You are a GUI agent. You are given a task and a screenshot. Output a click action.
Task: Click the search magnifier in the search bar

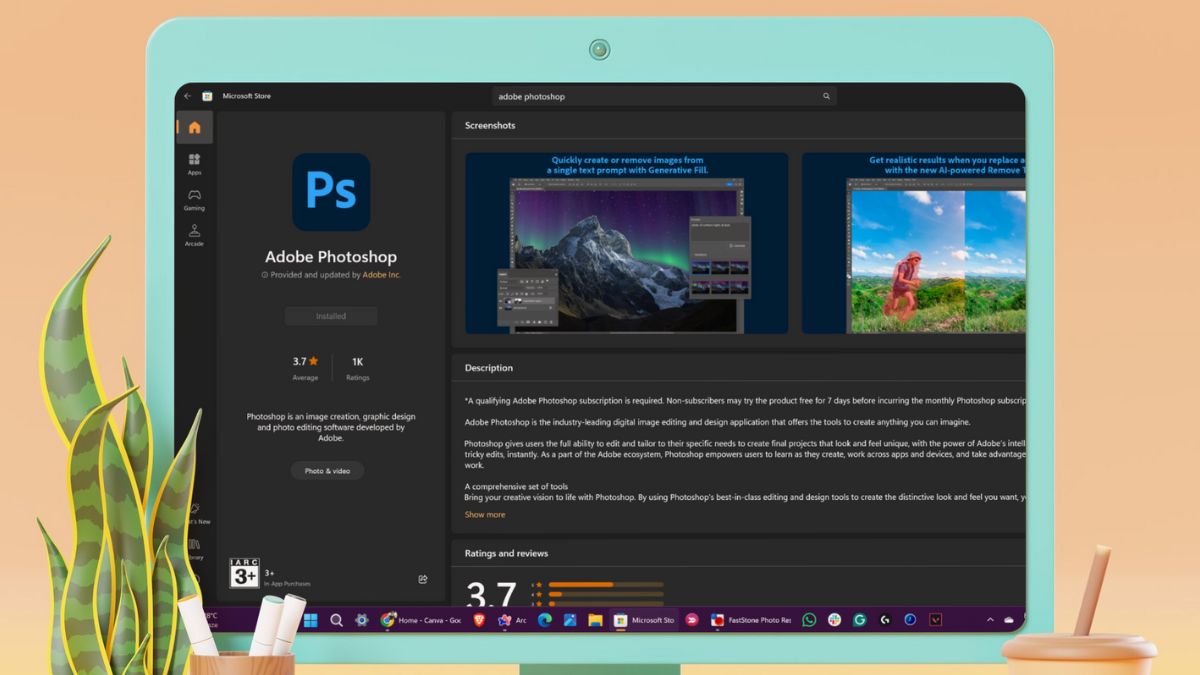point(825,96)
